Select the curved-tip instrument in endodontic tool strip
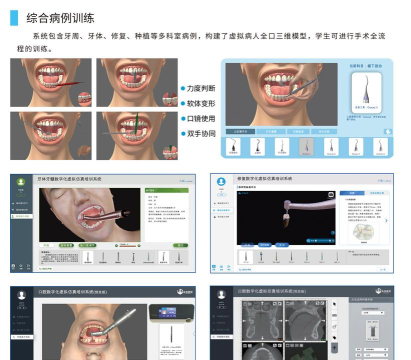The image size is (411, 360). (163, 257)
